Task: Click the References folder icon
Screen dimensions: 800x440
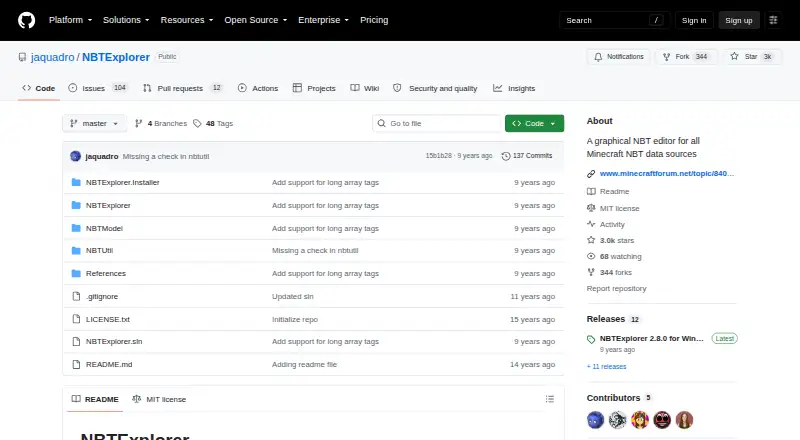Action: click(x=76, y=274)
